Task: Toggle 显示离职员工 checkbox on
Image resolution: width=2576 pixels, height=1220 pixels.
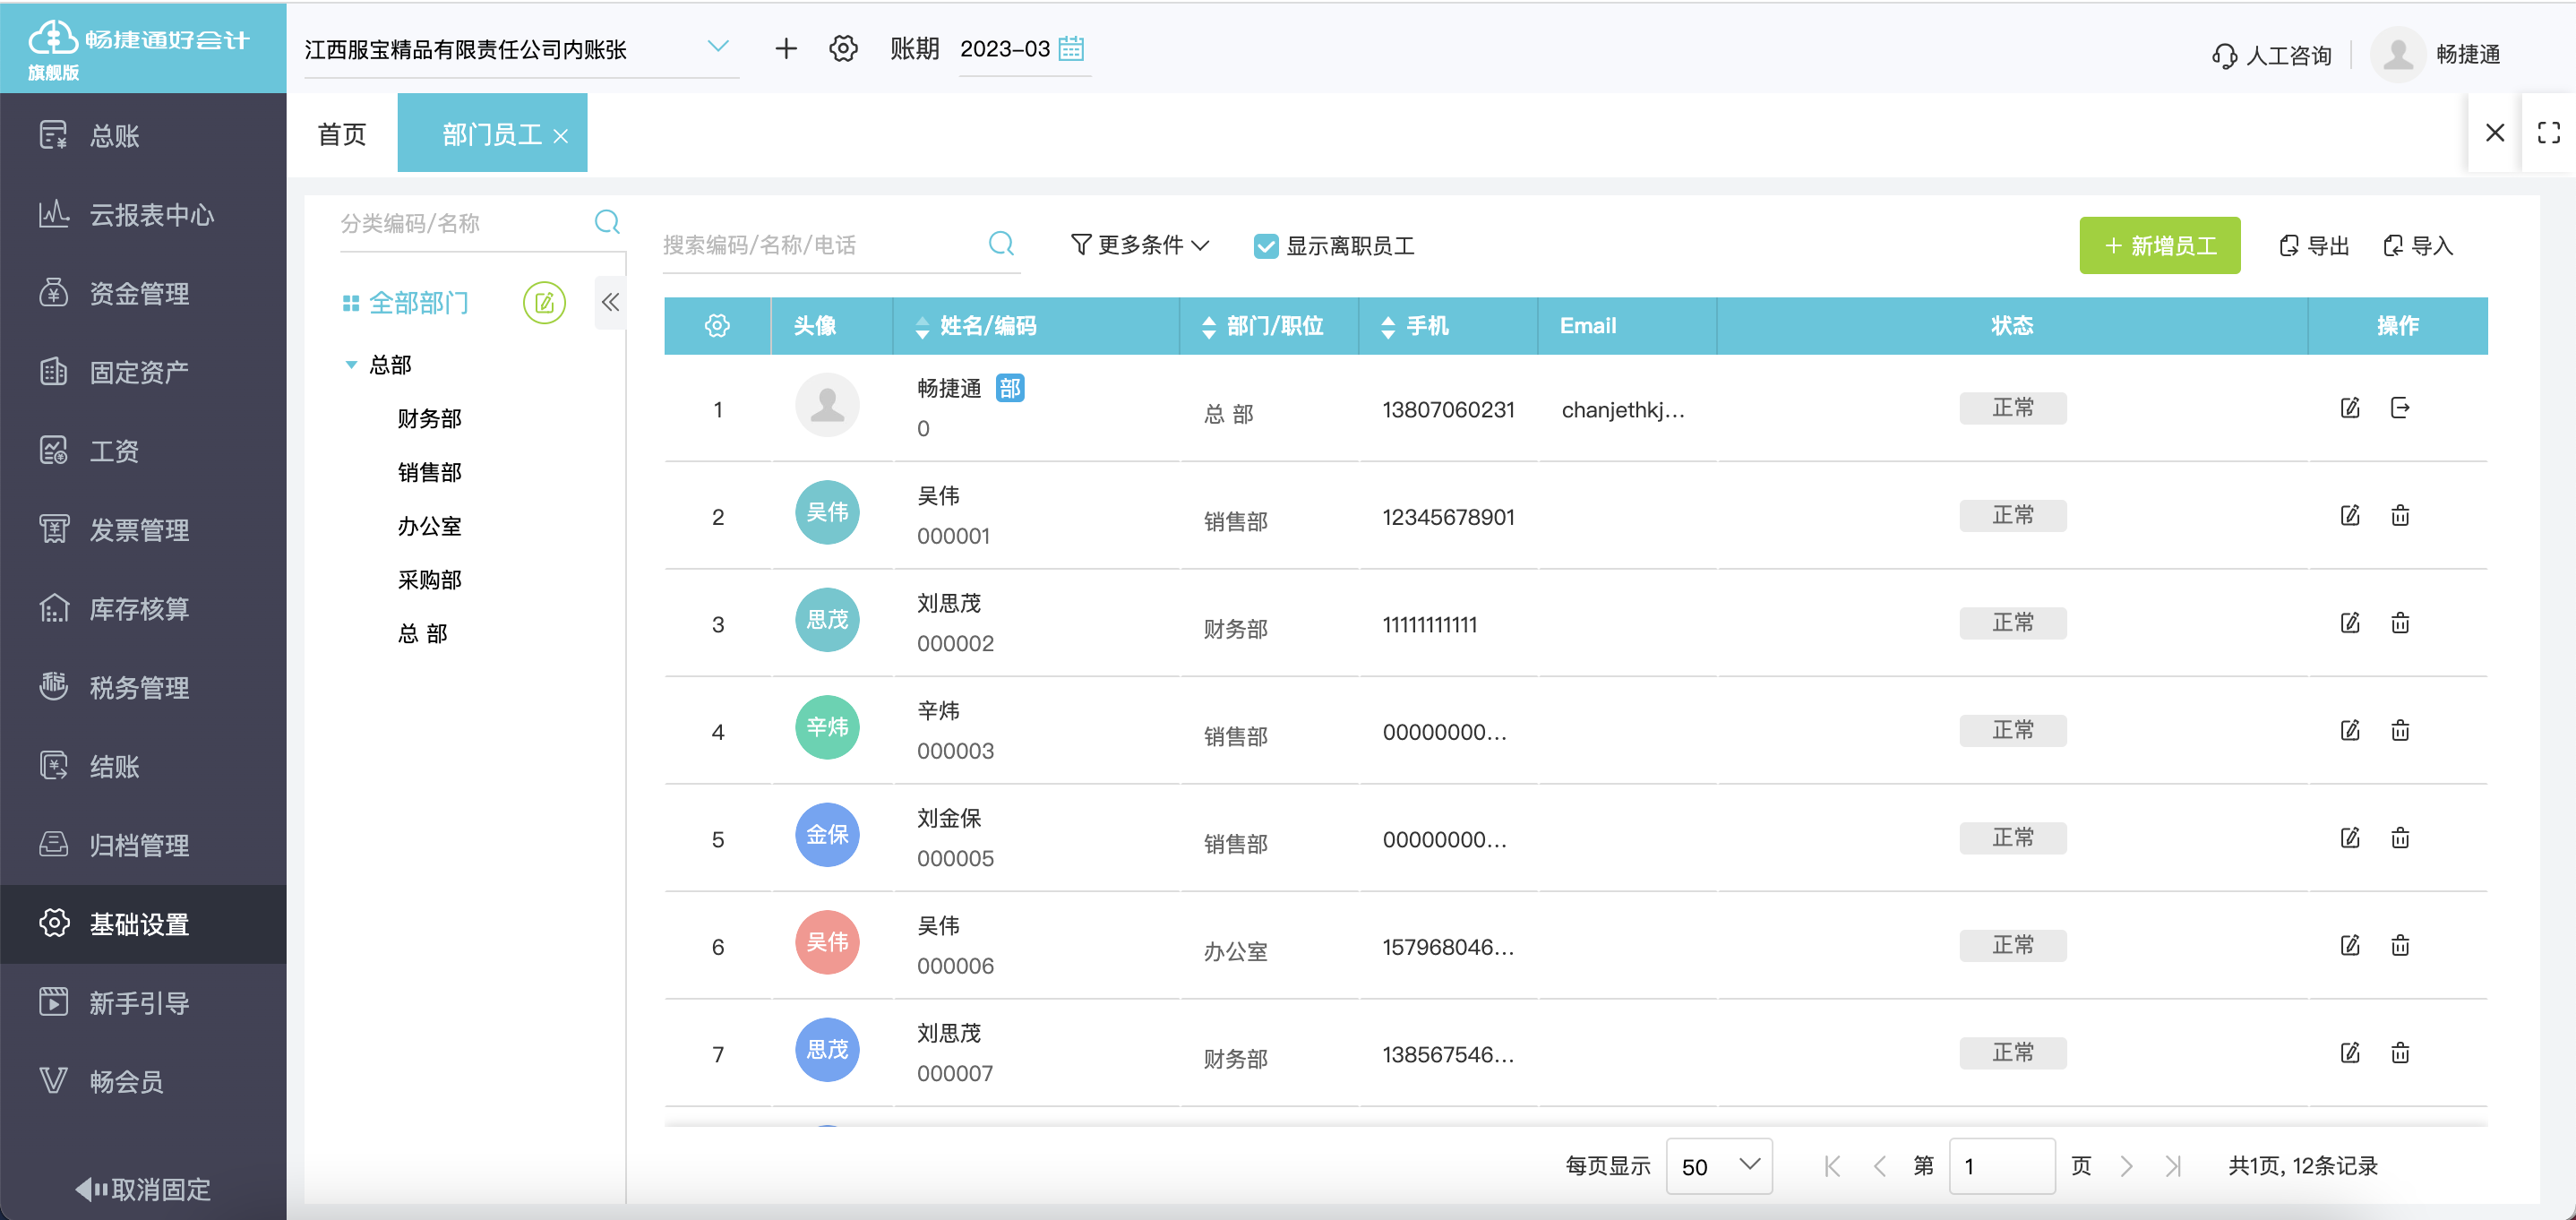Action: tap(1265, 246)
